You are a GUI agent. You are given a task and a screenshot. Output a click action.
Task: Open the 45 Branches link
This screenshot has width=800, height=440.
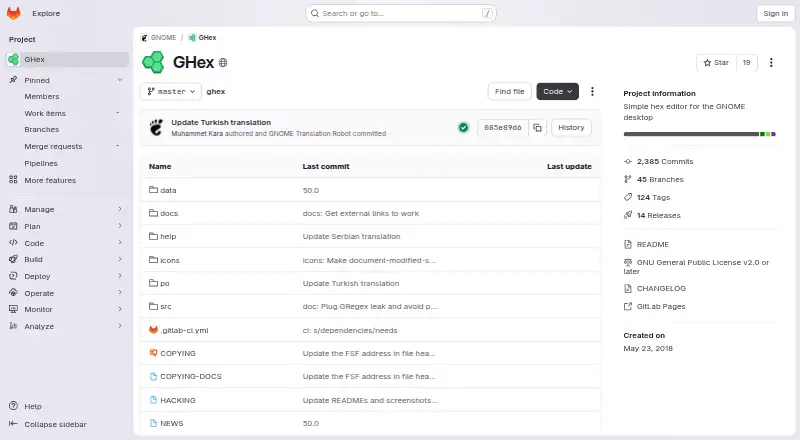coord(660,179)
